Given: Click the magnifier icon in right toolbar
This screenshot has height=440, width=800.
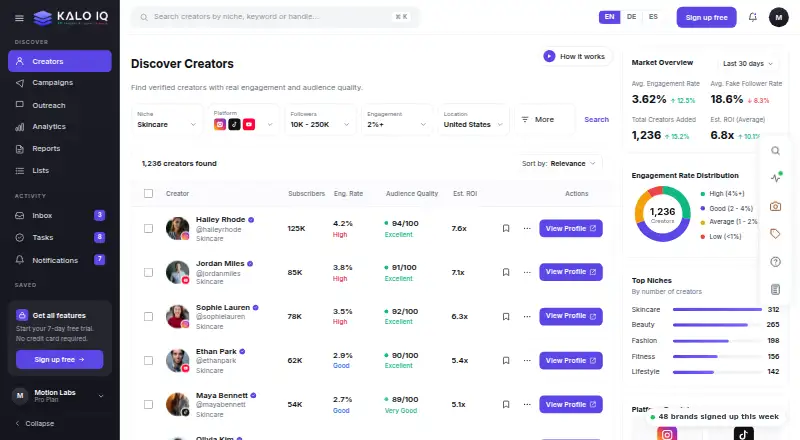Looking at the screenshot, I should point(775,151).
